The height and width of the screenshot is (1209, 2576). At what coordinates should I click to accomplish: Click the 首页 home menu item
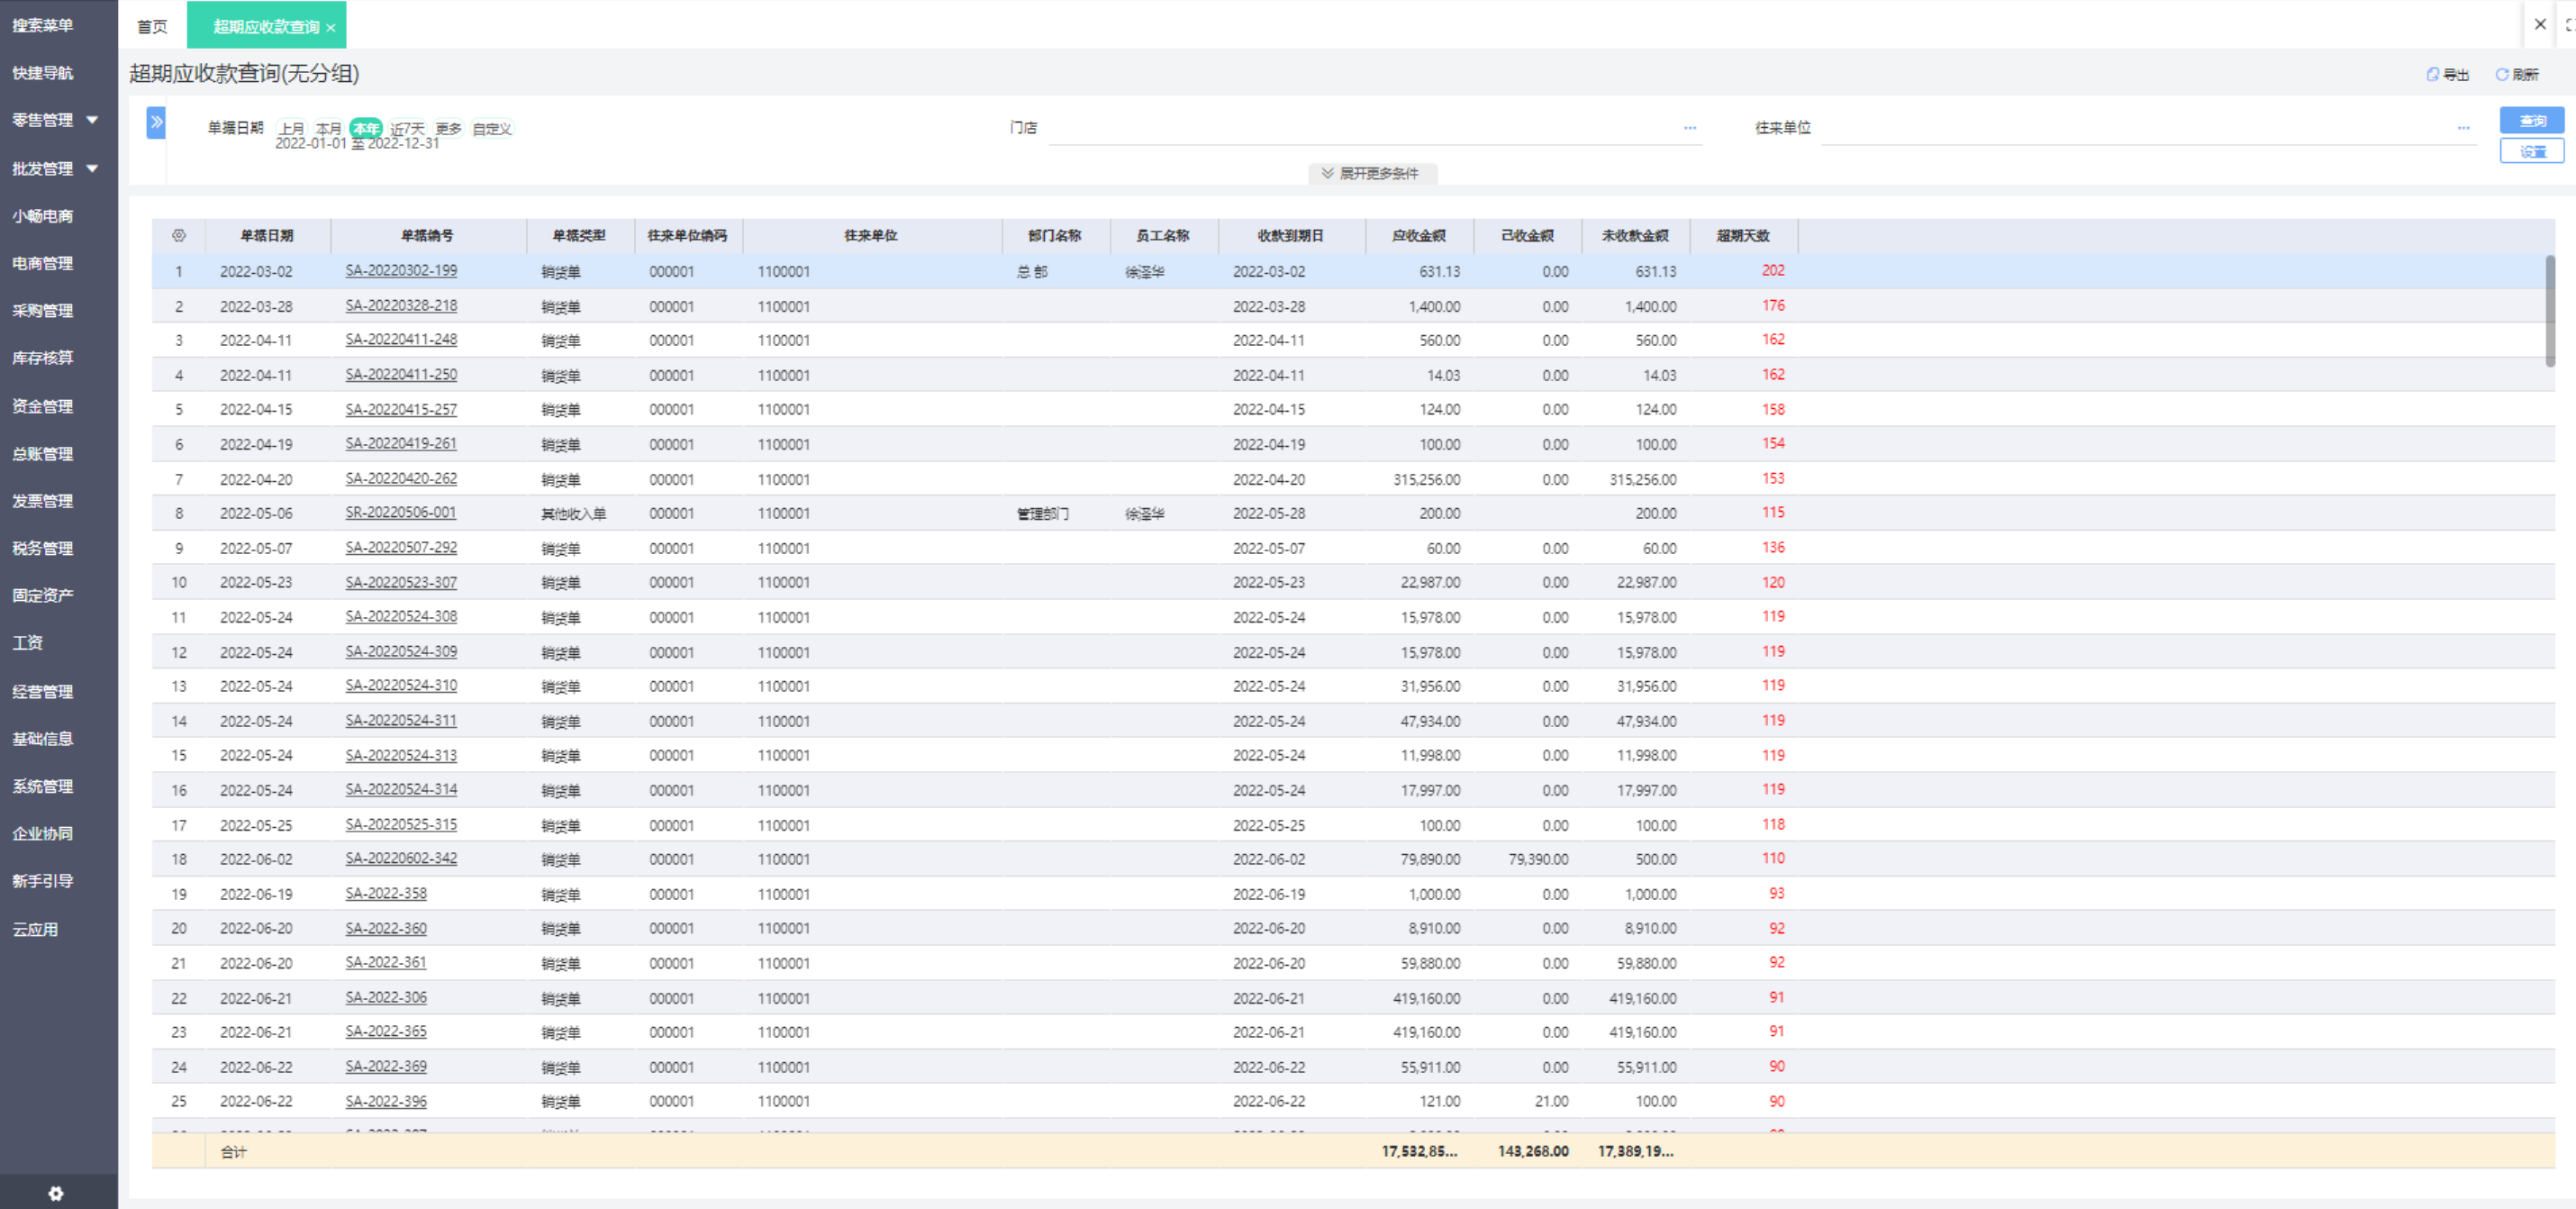coord(158,23)
